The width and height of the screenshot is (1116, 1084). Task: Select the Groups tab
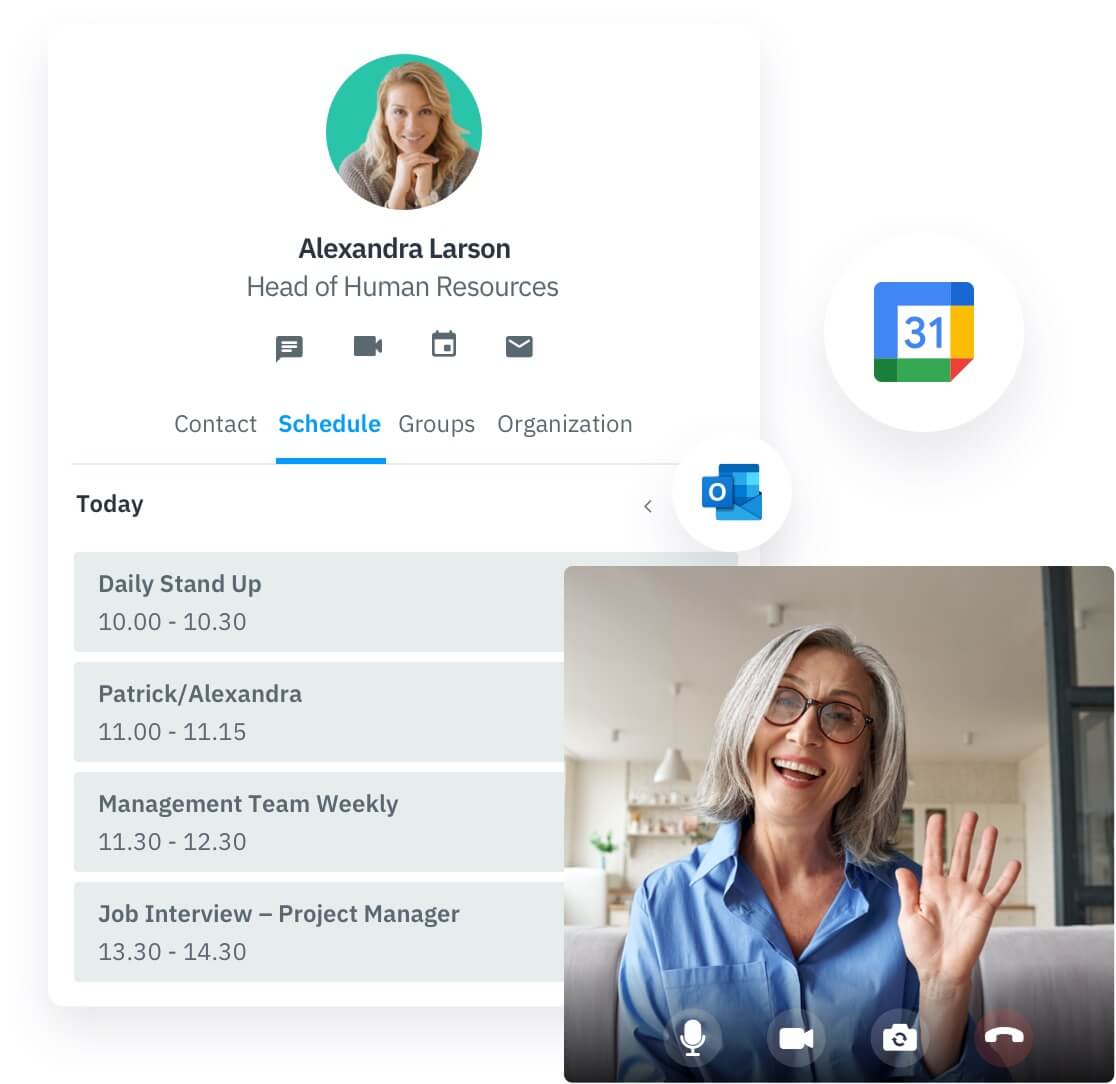pos(437,424)
